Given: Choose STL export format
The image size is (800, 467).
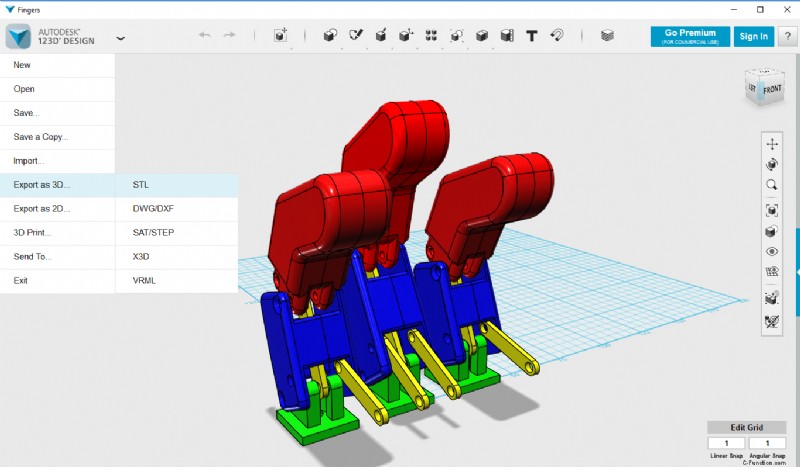Looking at the screenshot, I should (141, 185).
